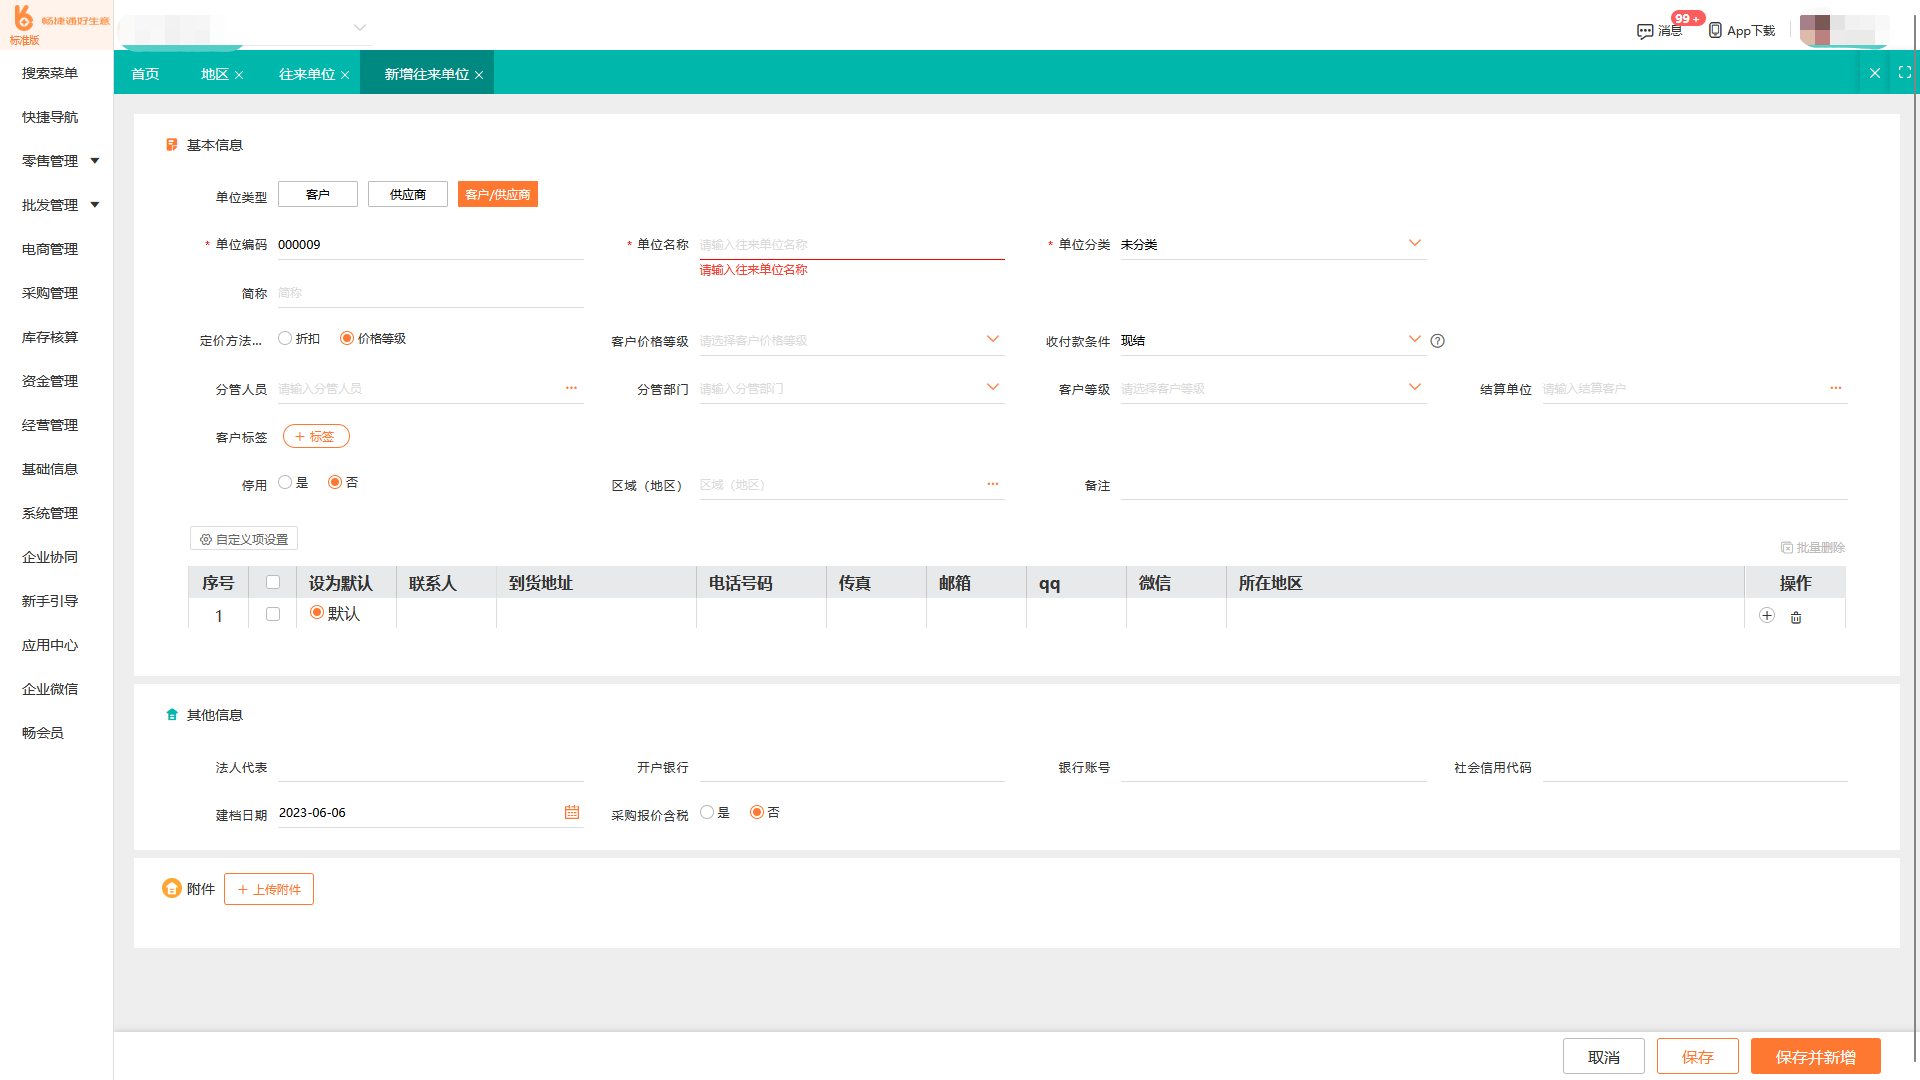This screenshot has width=1920, height=1080.
Task: Click the 其他信息 section icon
Action: point(173,713)
